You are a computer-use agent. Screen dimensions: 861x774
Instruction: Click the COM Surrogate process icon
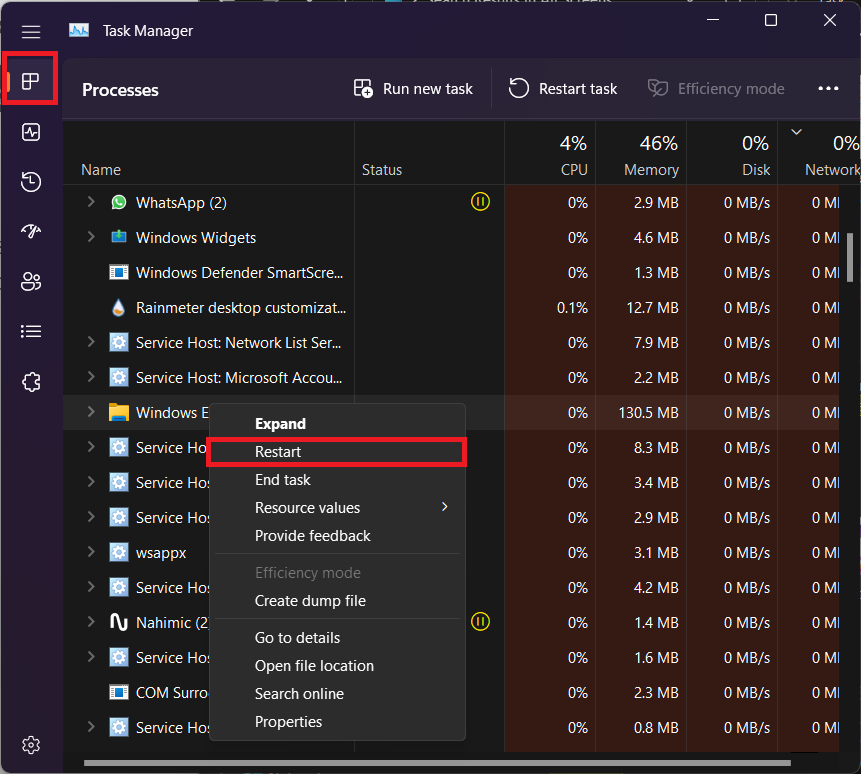click(x=119, y=692)
